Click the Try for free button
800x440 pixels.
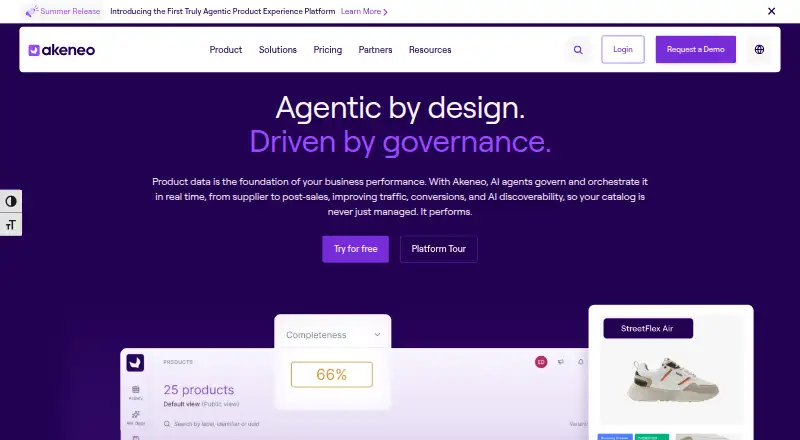(x=356, y=249)
